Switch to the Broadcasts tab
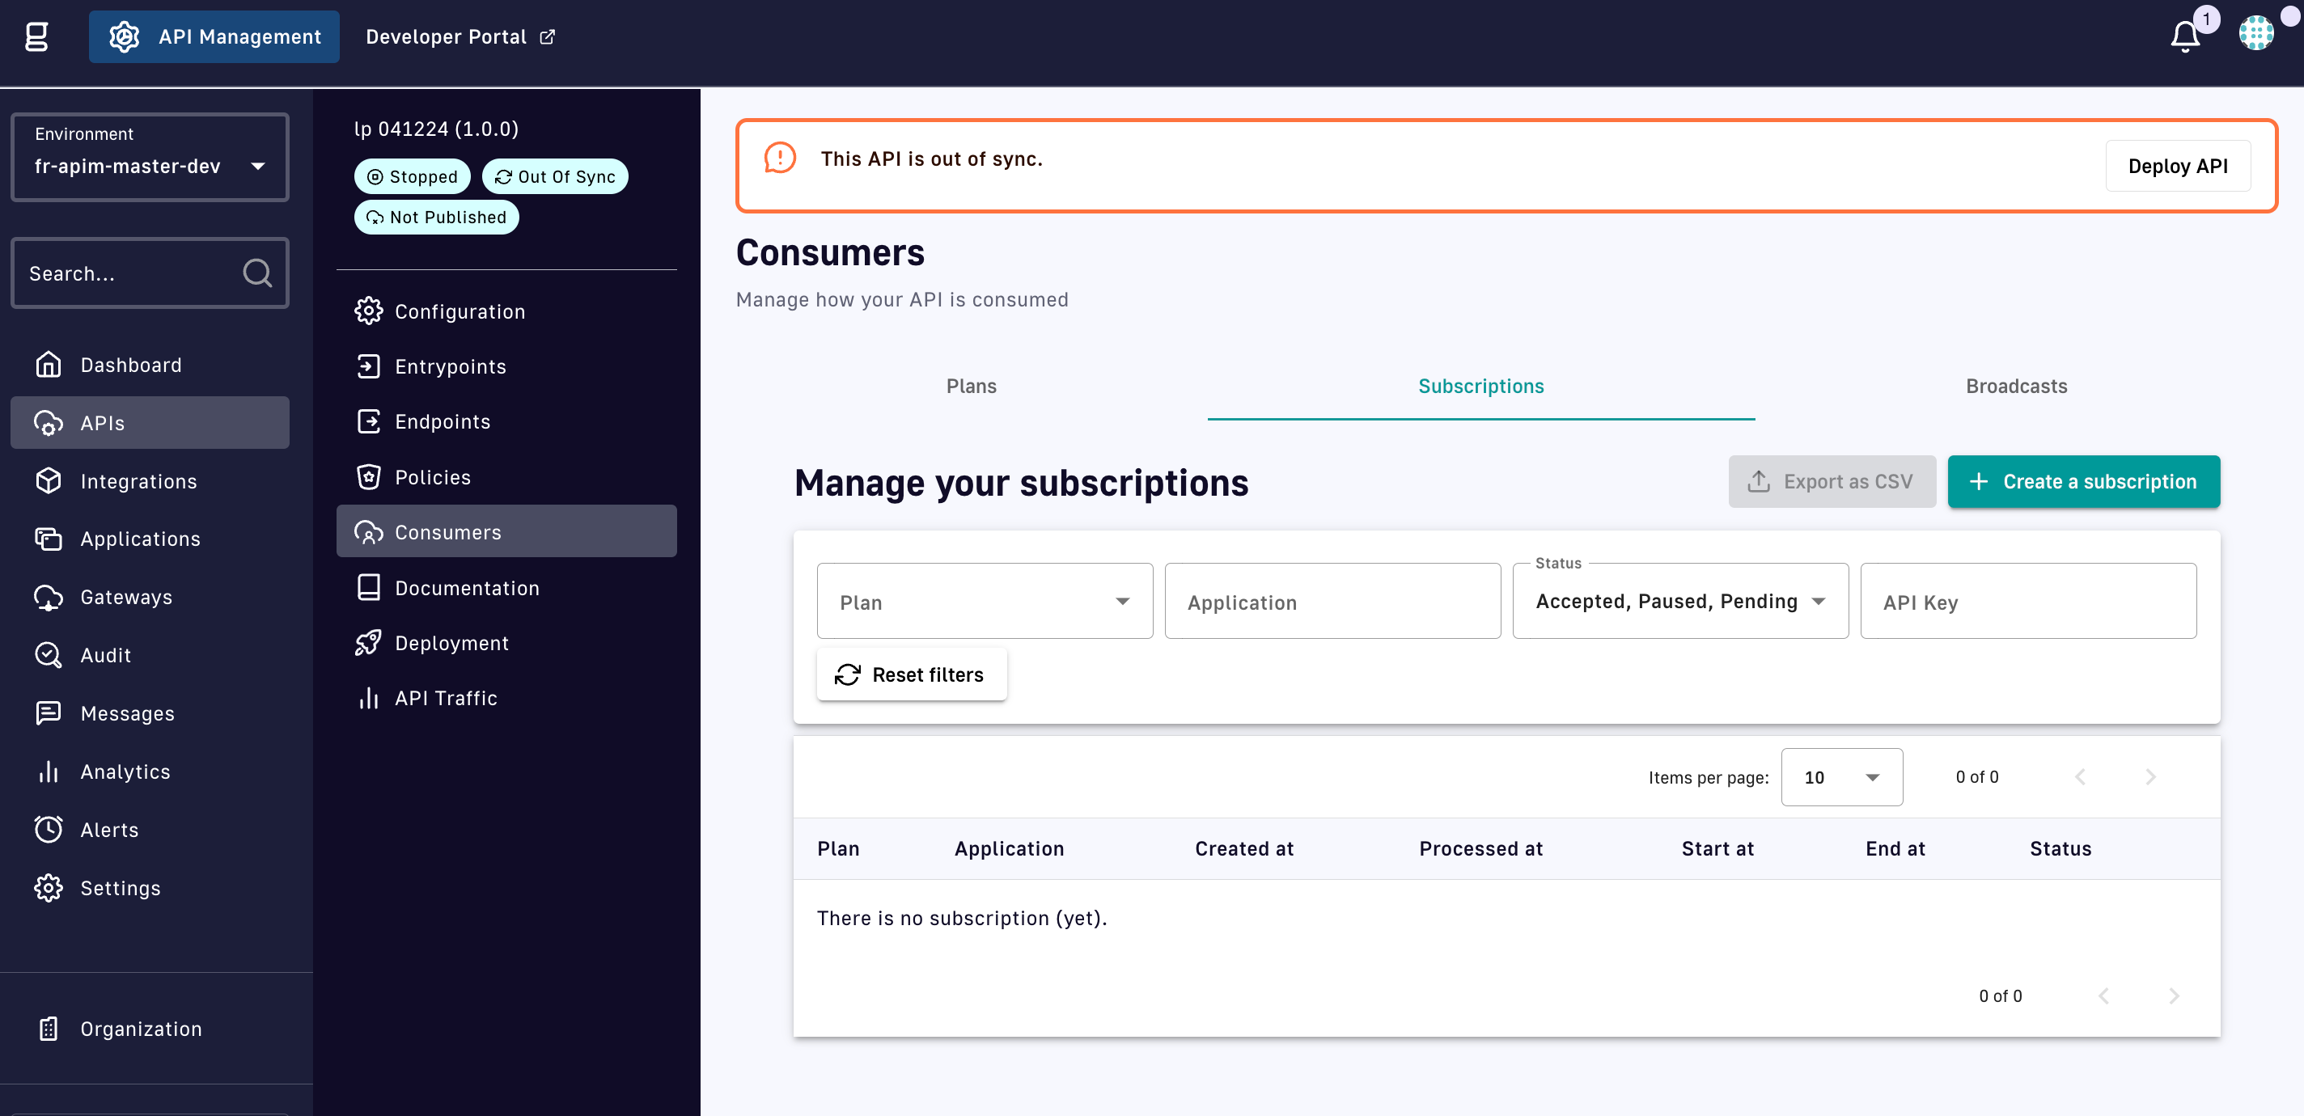Screen dimensions: 2304x1116 pos(2016,386)
